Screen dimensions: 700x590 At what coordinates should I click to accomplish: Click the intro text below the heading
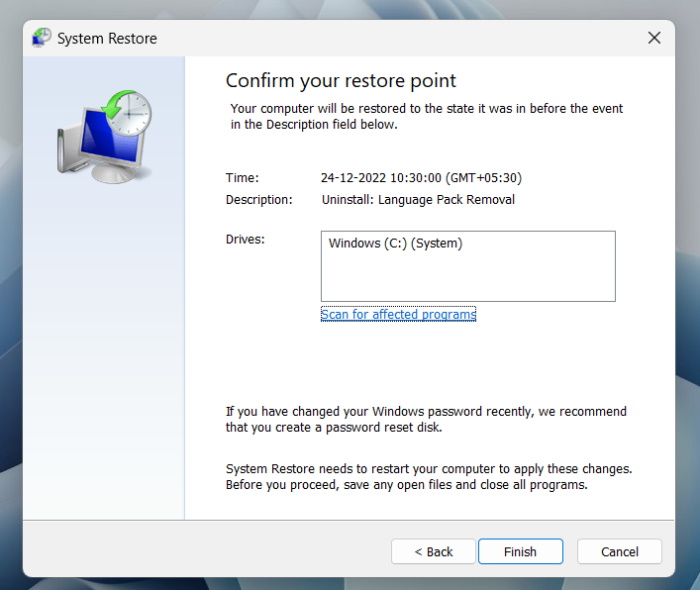pyautogui.click(x=426, y=116)
